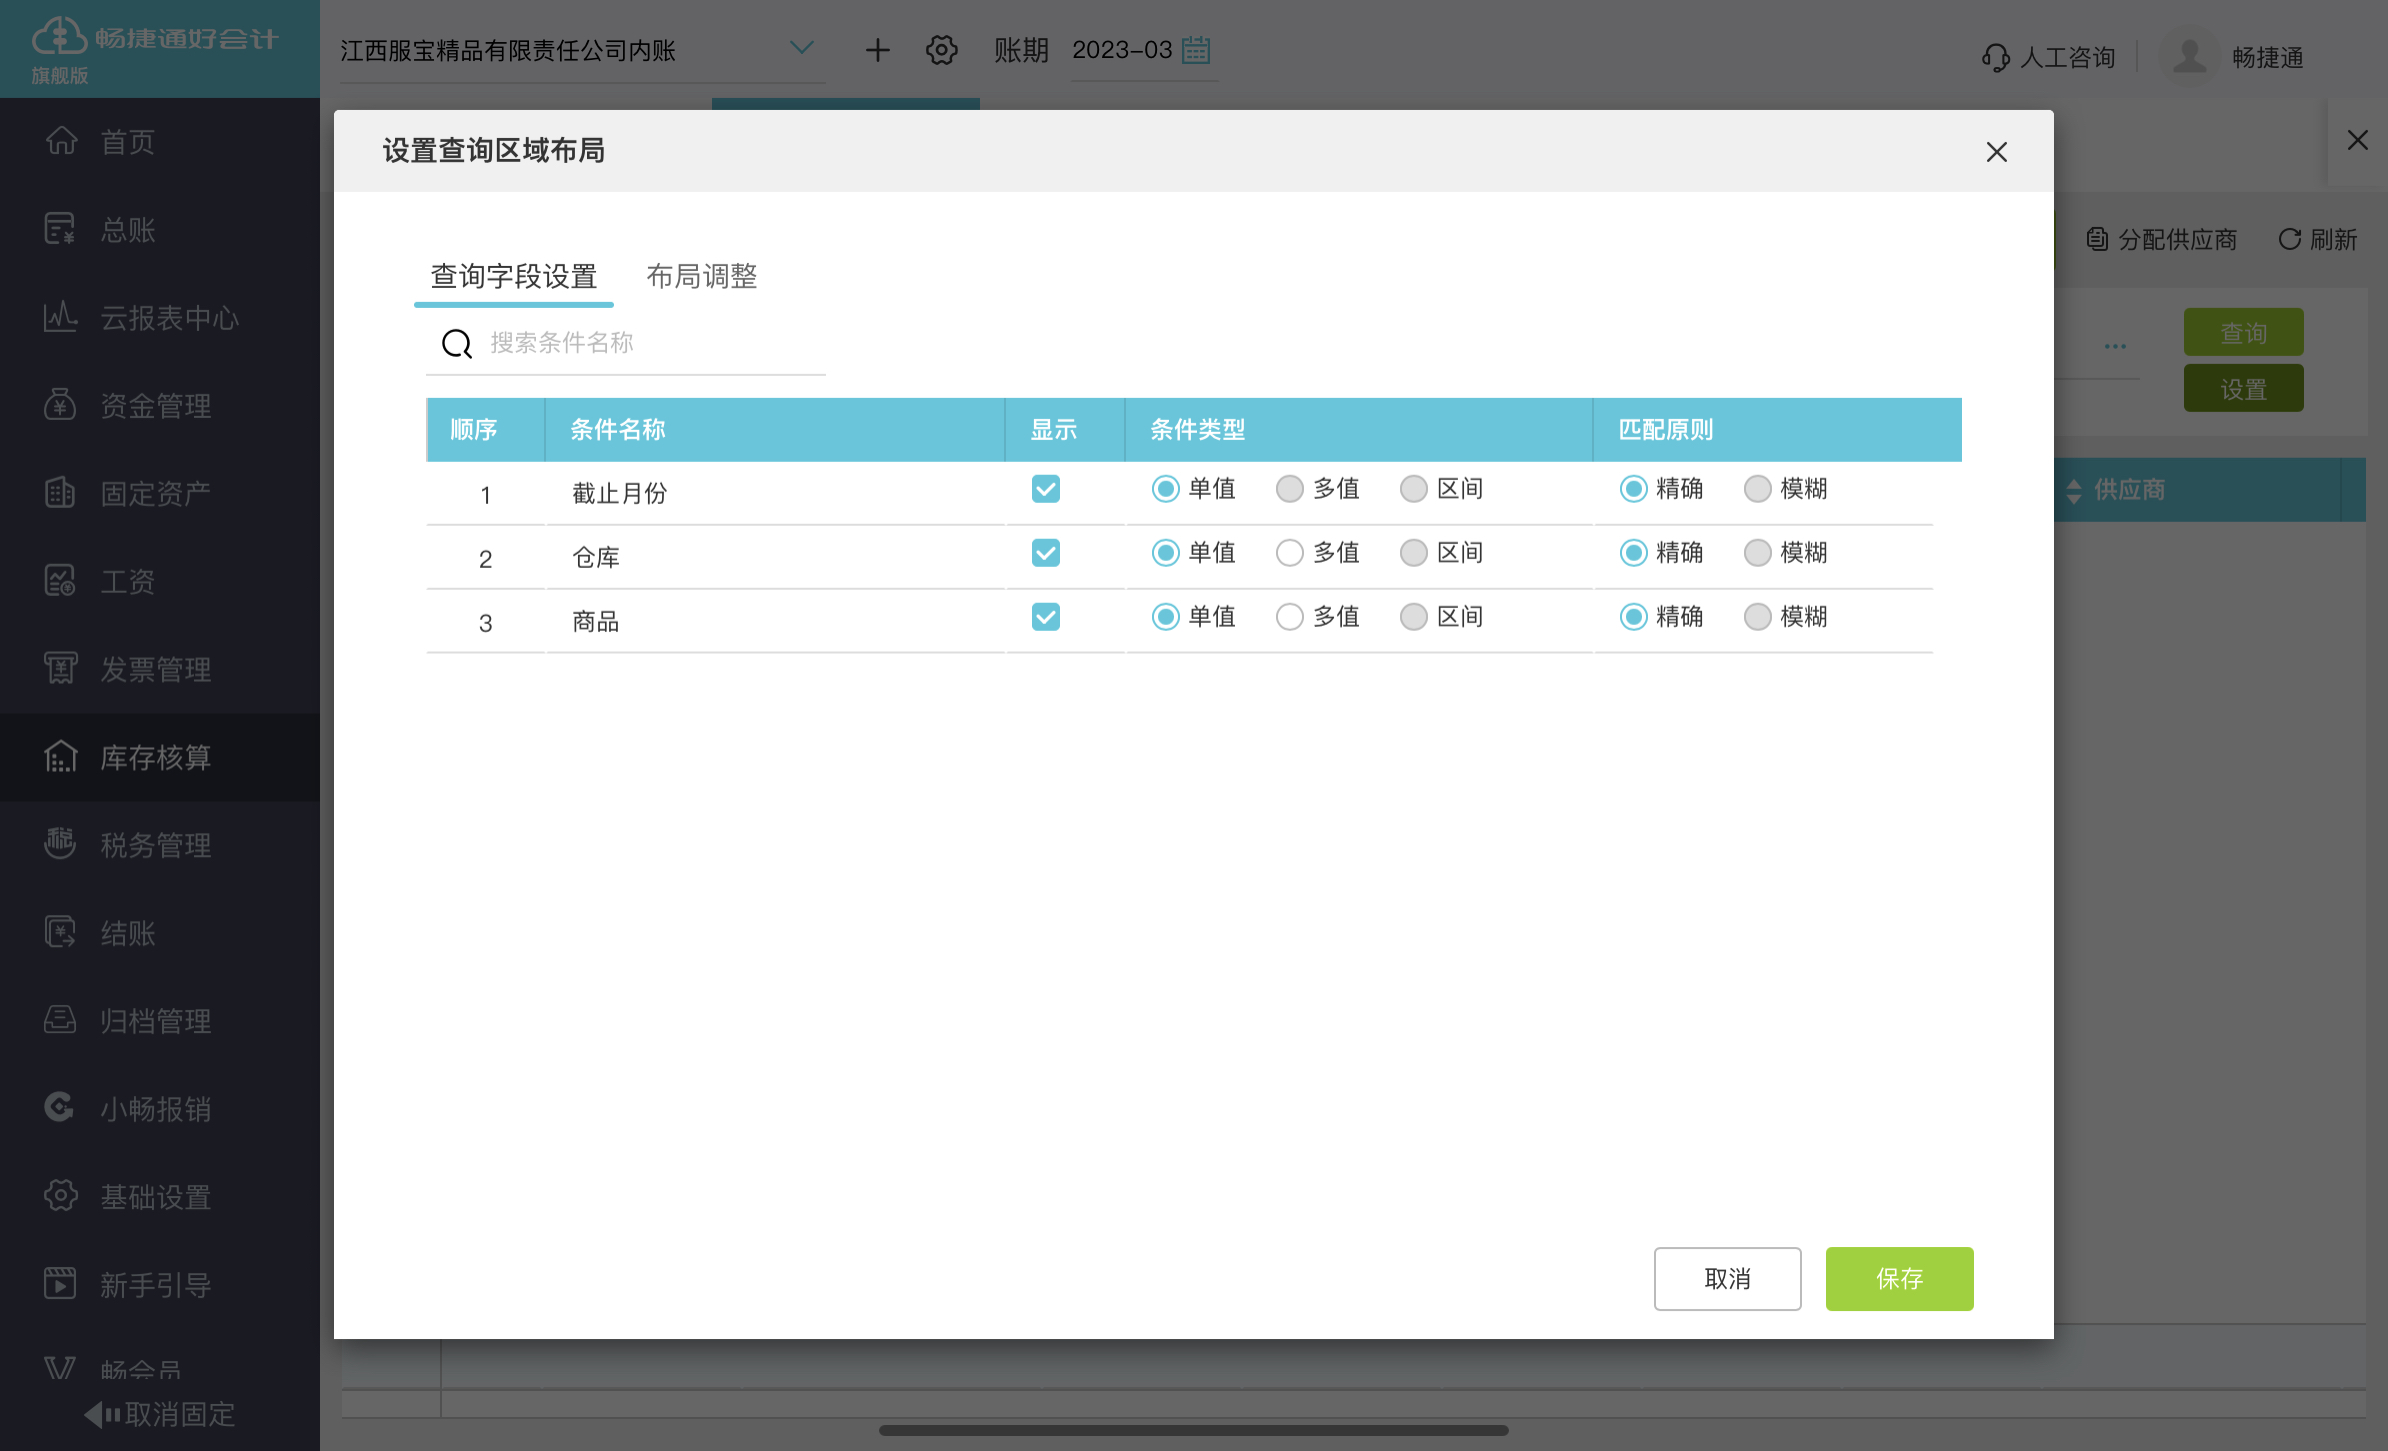This screenshot has height=1451, width=2388.
Task: Click the 畅捷通 user icon
Action: coord(2187,55)
